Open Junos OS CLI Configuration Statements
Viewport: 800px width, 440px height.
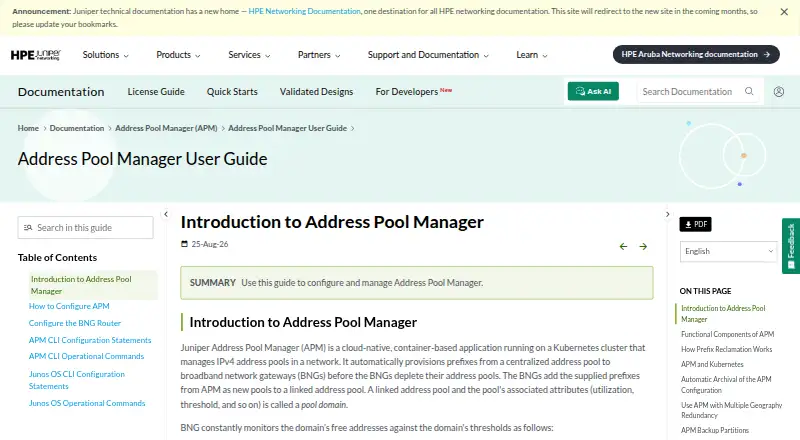point(77,380)
